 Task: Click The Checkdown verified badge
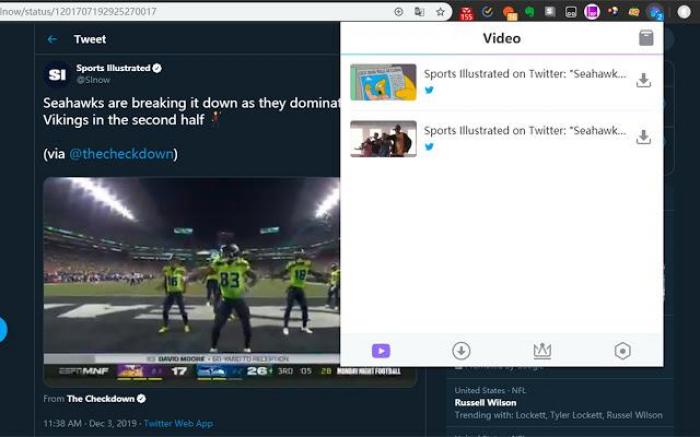141,399
